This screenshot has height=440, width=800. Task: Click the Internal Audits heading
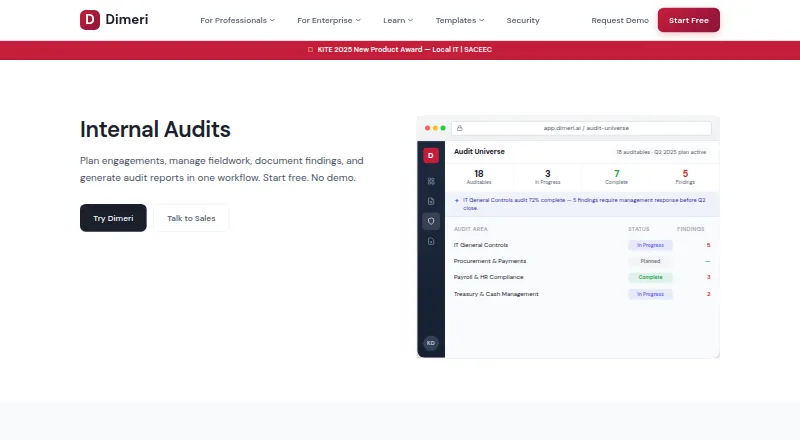point(155,130)
